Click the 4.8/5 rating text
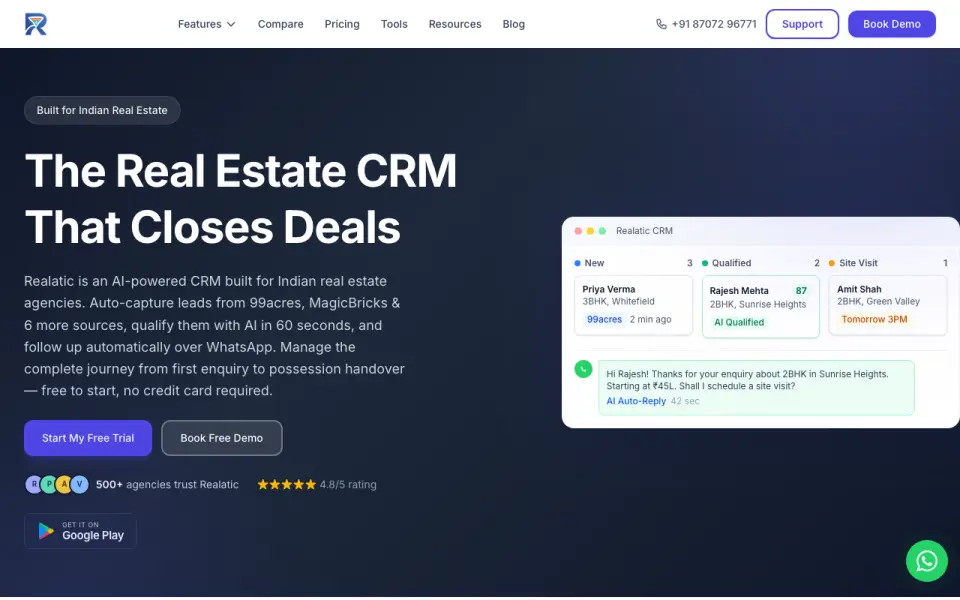 click(348, 484)
